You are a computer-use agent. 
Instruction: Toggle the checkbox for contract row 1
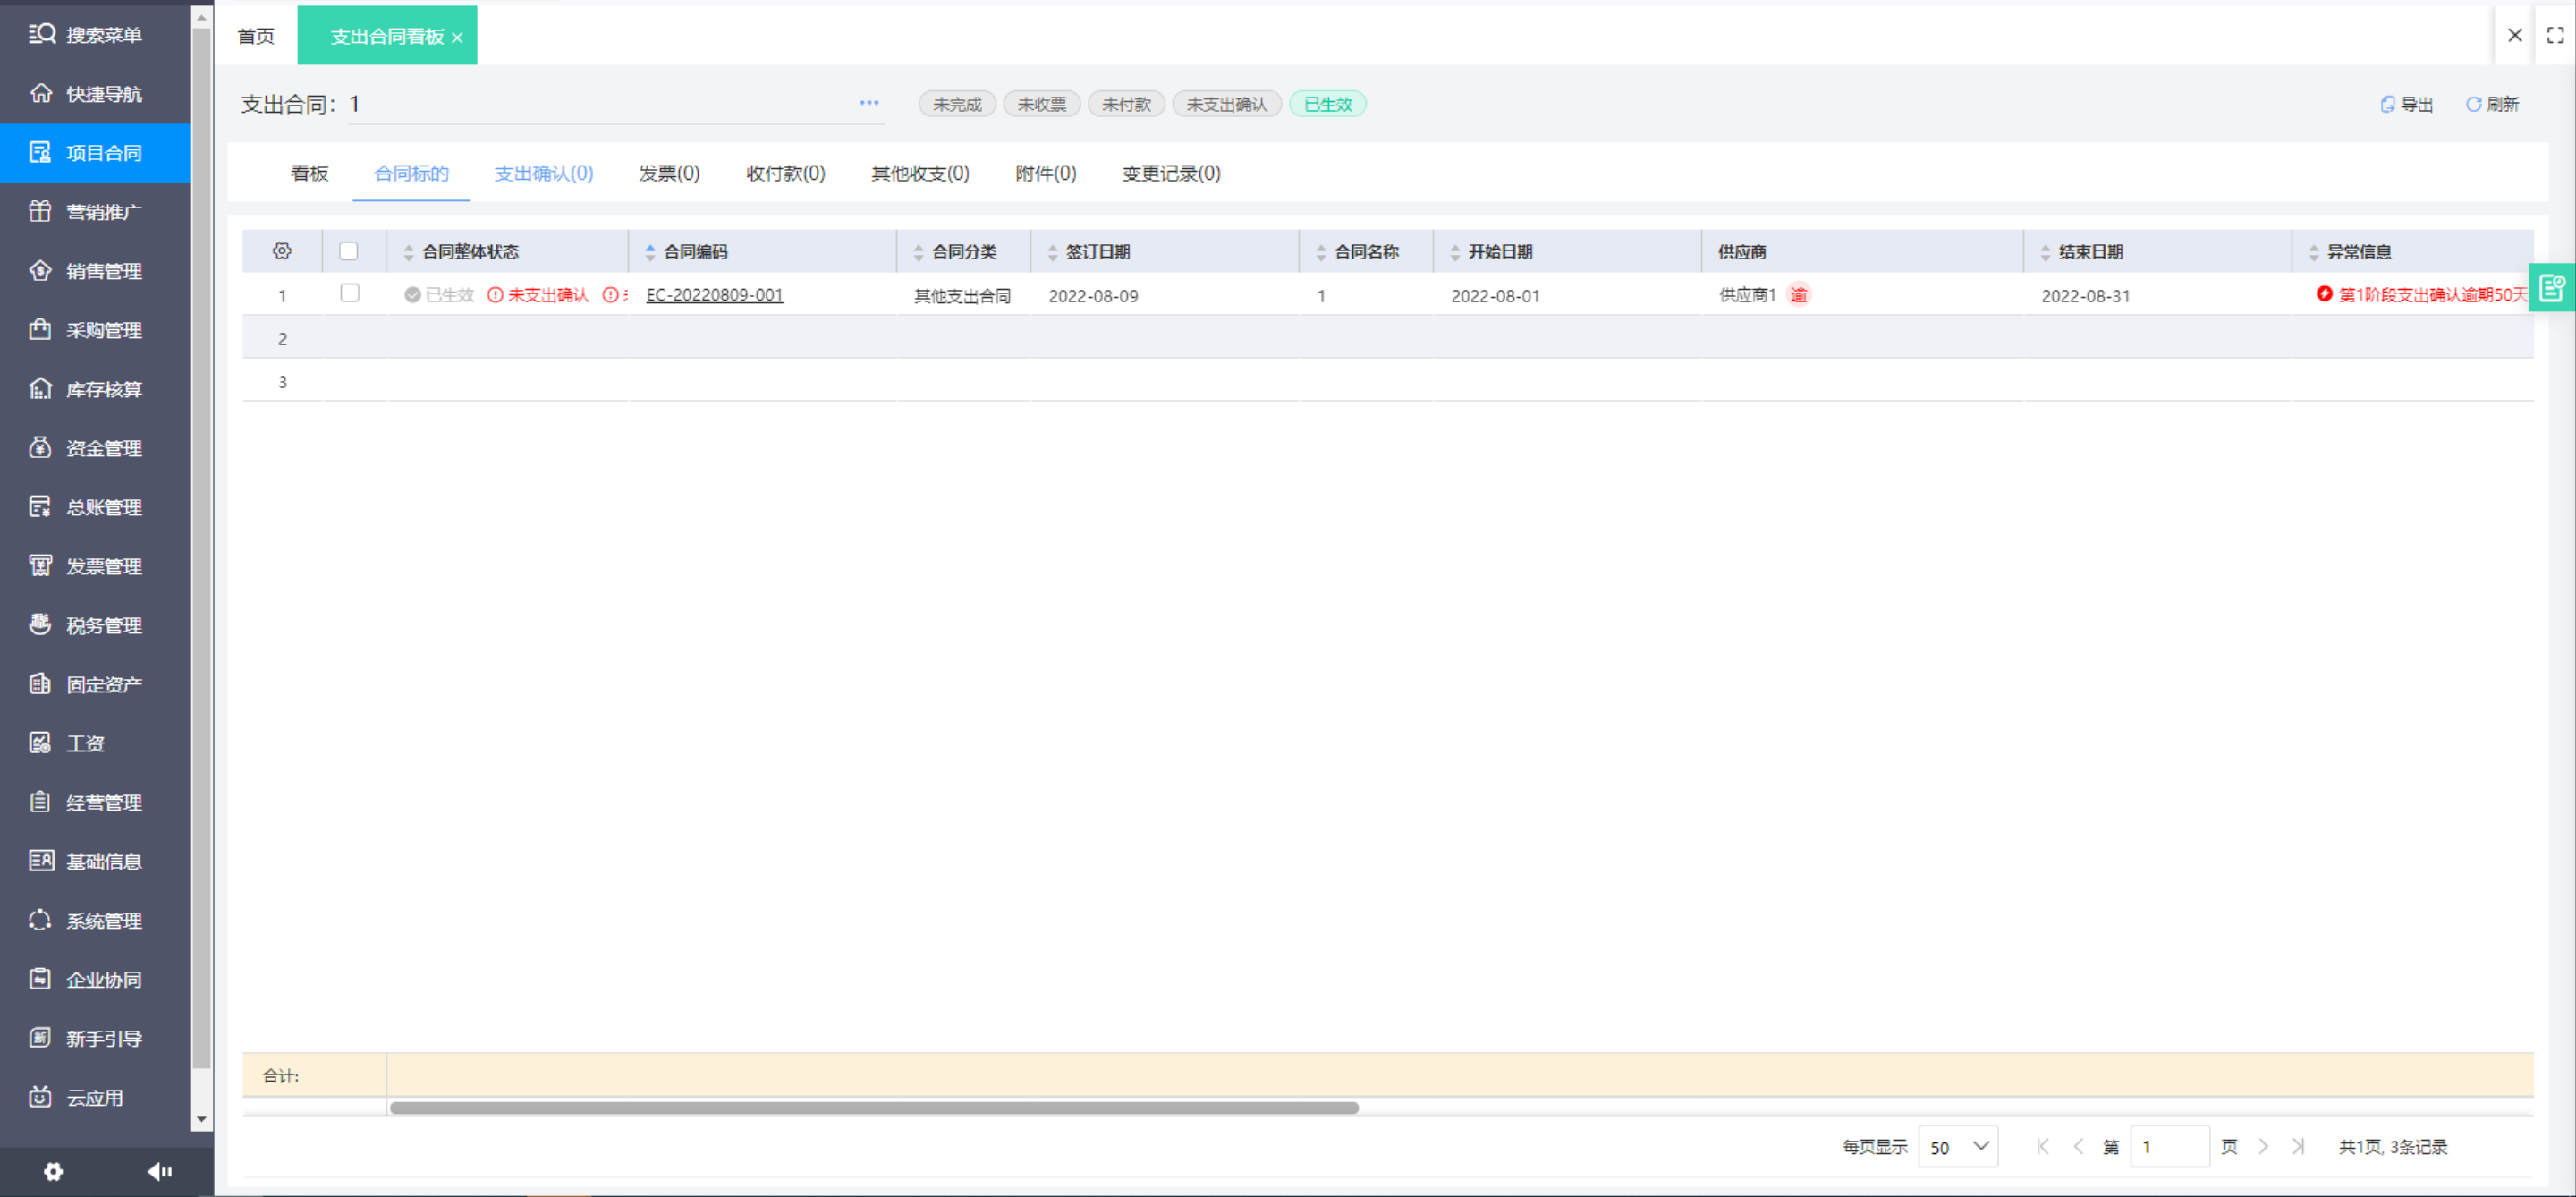click(x=350, y=293)
